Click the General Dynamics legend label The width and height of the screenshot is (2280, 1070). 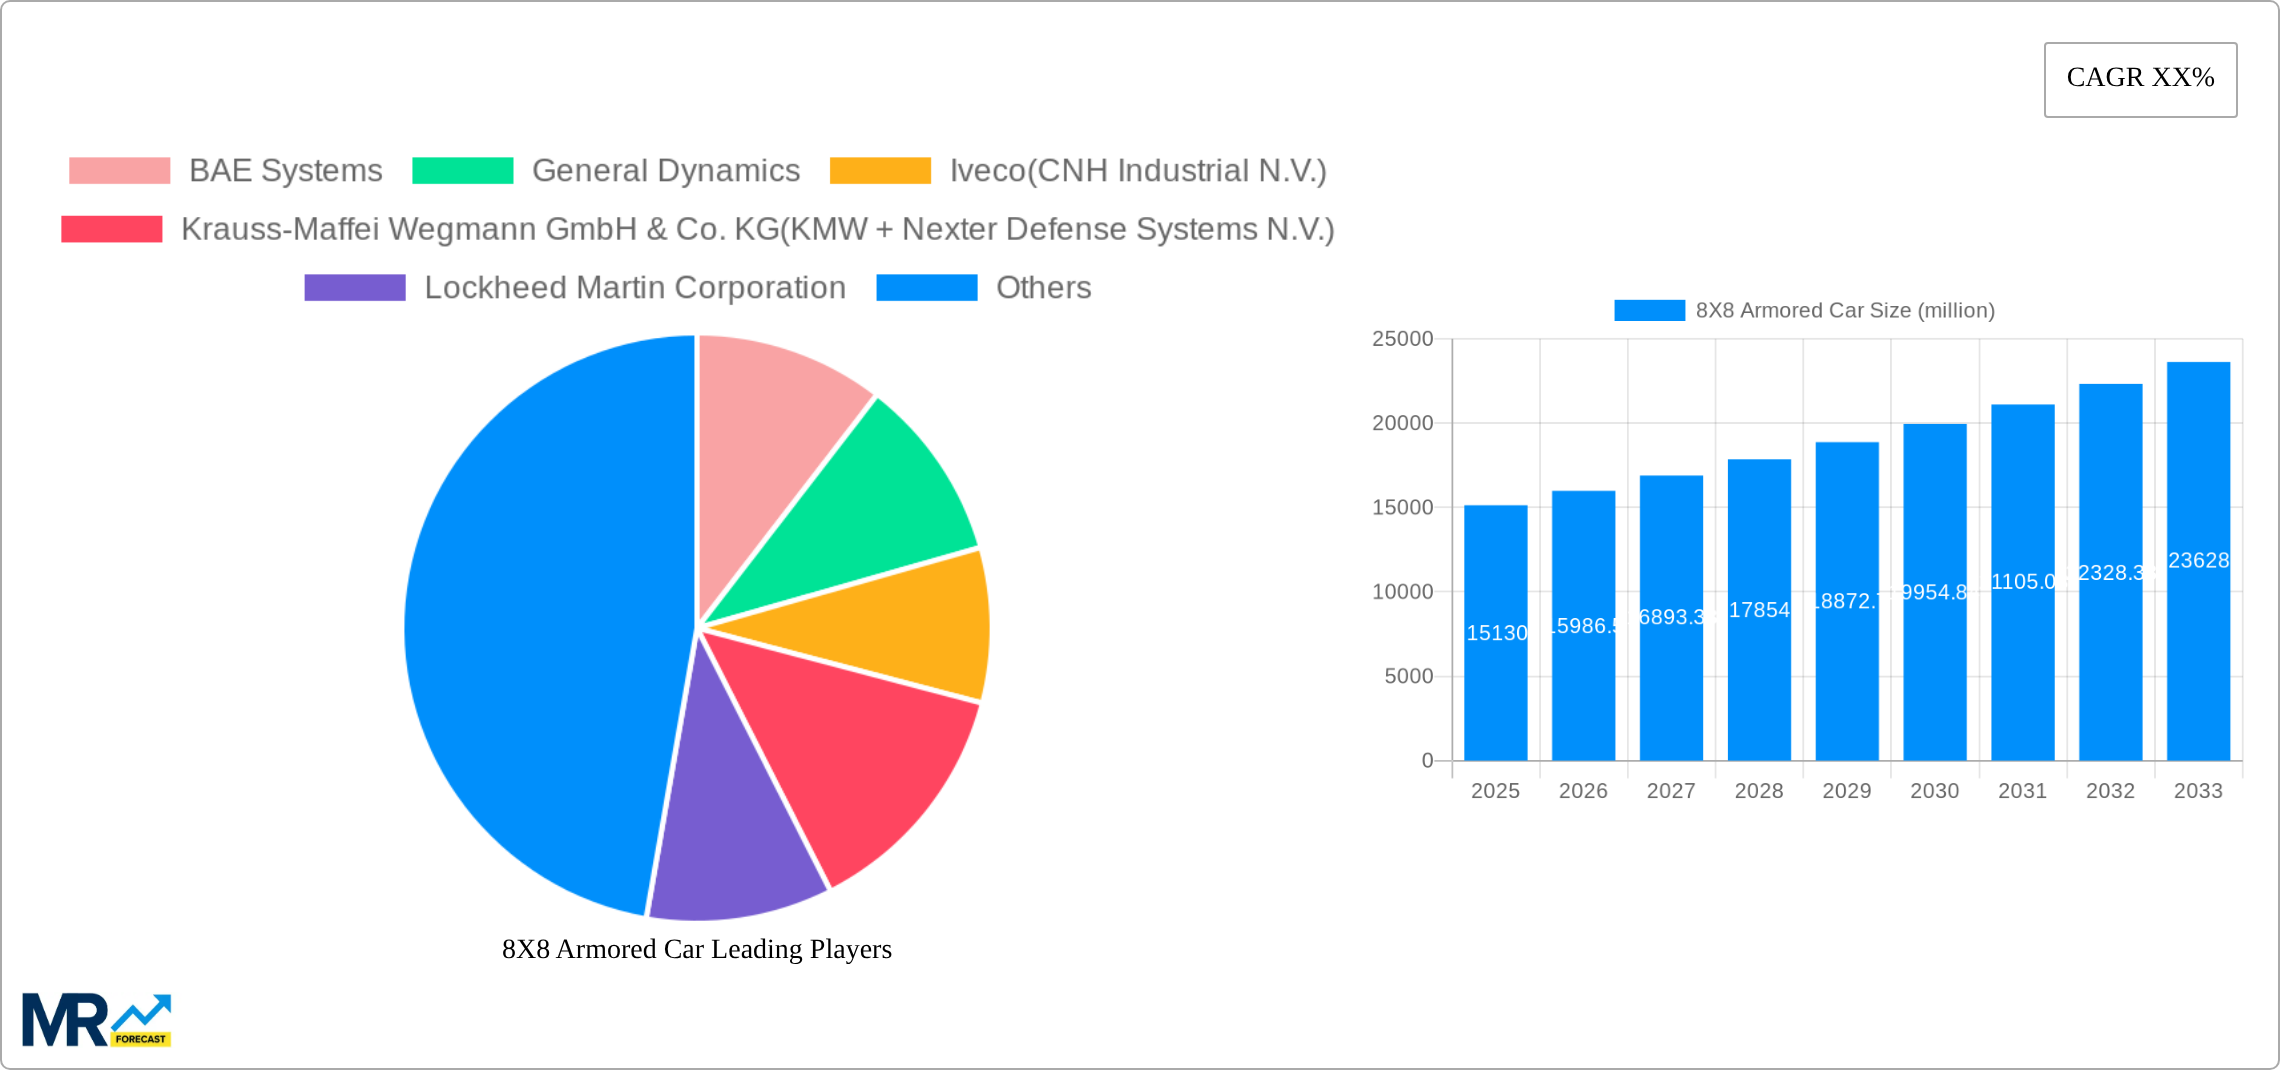665,170
